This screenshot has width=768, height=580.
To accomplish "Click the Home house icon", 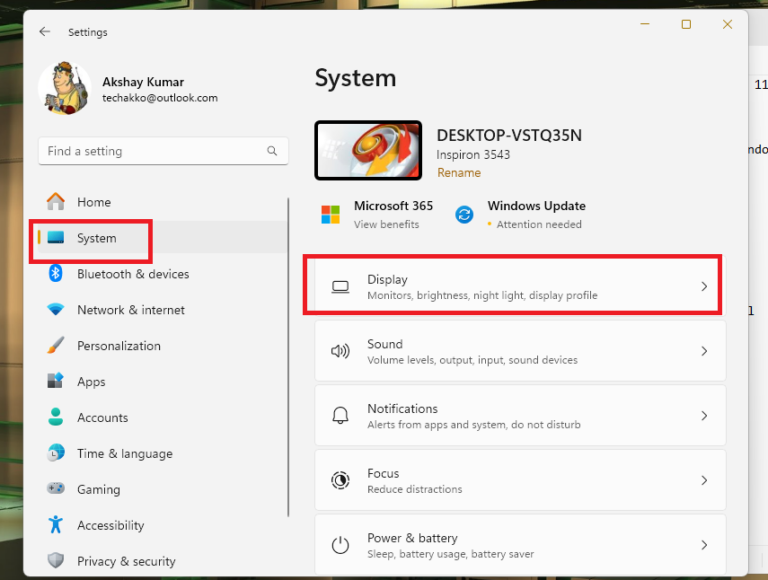I will 56,201.
